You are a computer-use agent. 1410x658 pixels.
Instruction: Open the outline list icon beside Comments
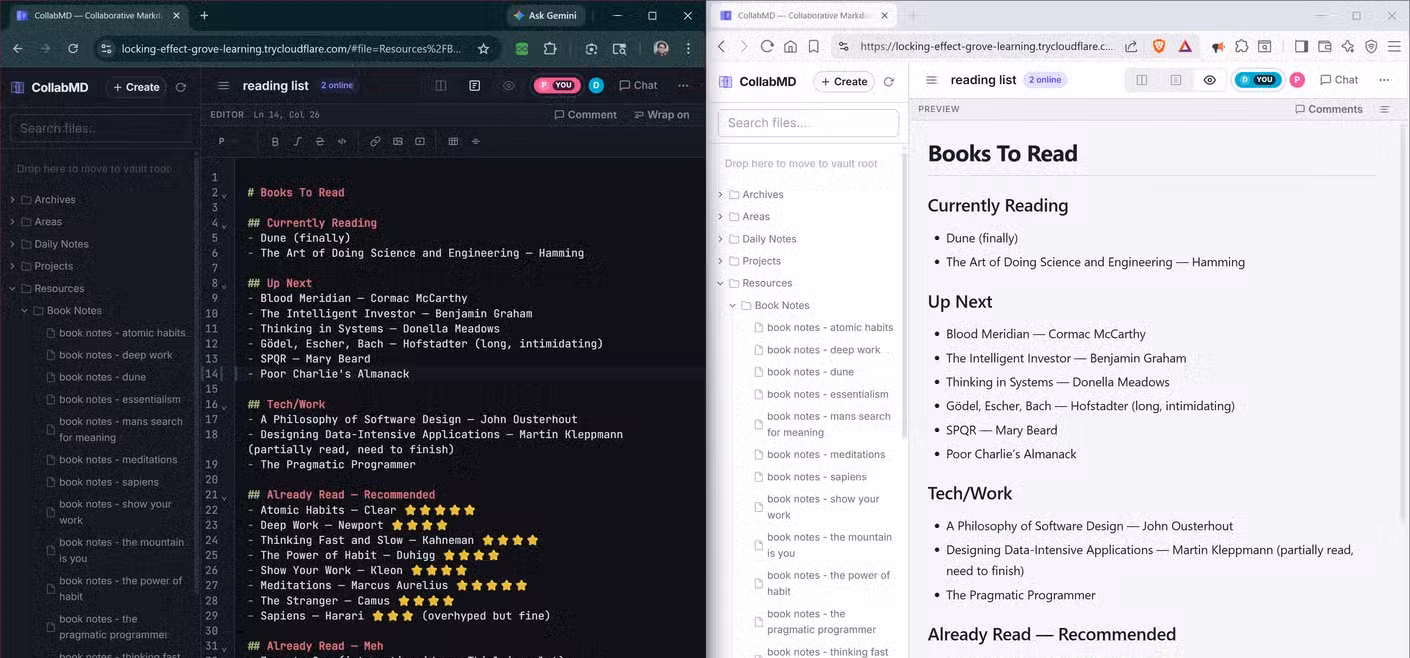tap(1385, 109)
